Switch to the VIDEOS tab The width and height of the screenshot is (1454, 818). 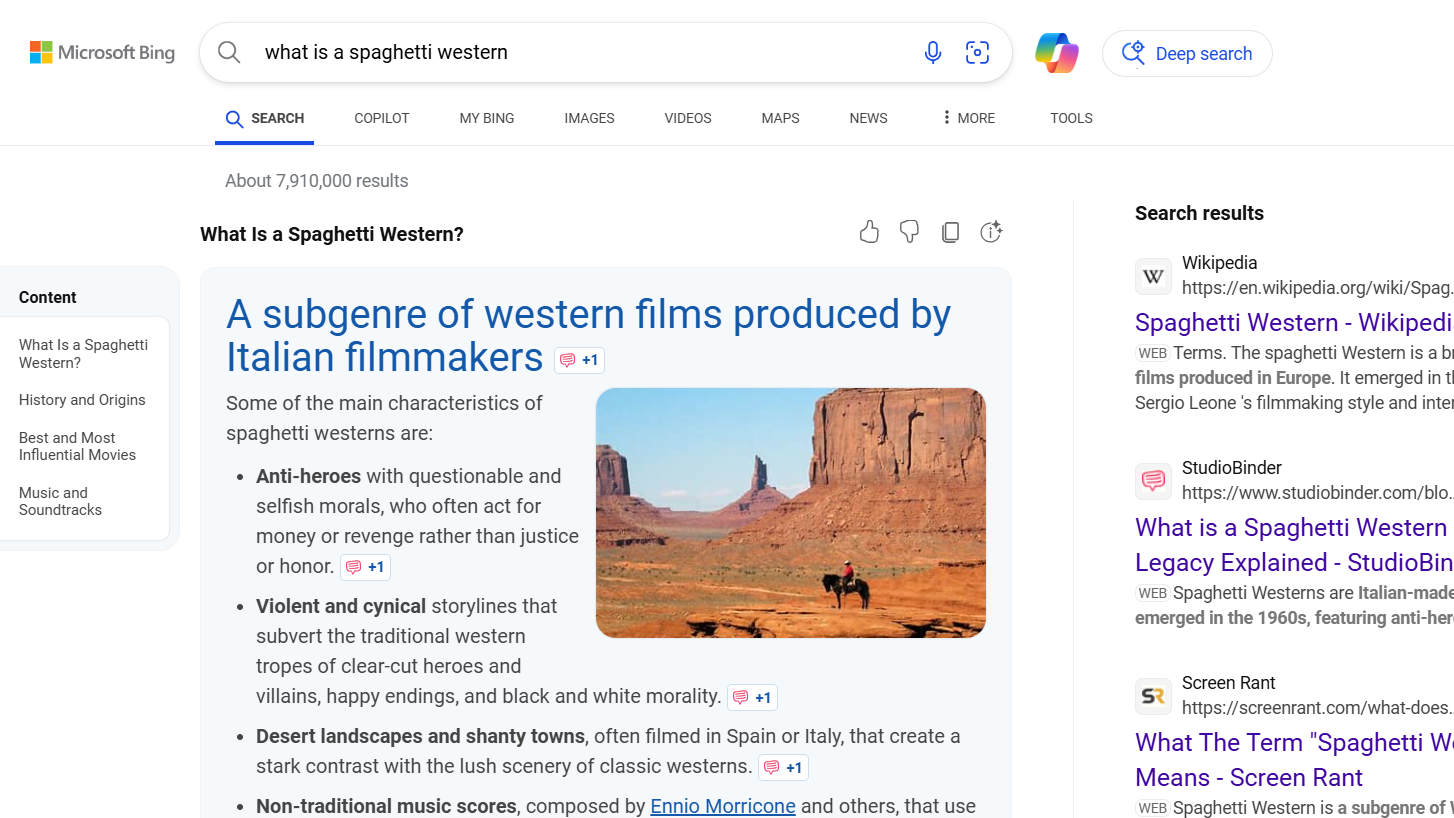[x=688, y=118]
